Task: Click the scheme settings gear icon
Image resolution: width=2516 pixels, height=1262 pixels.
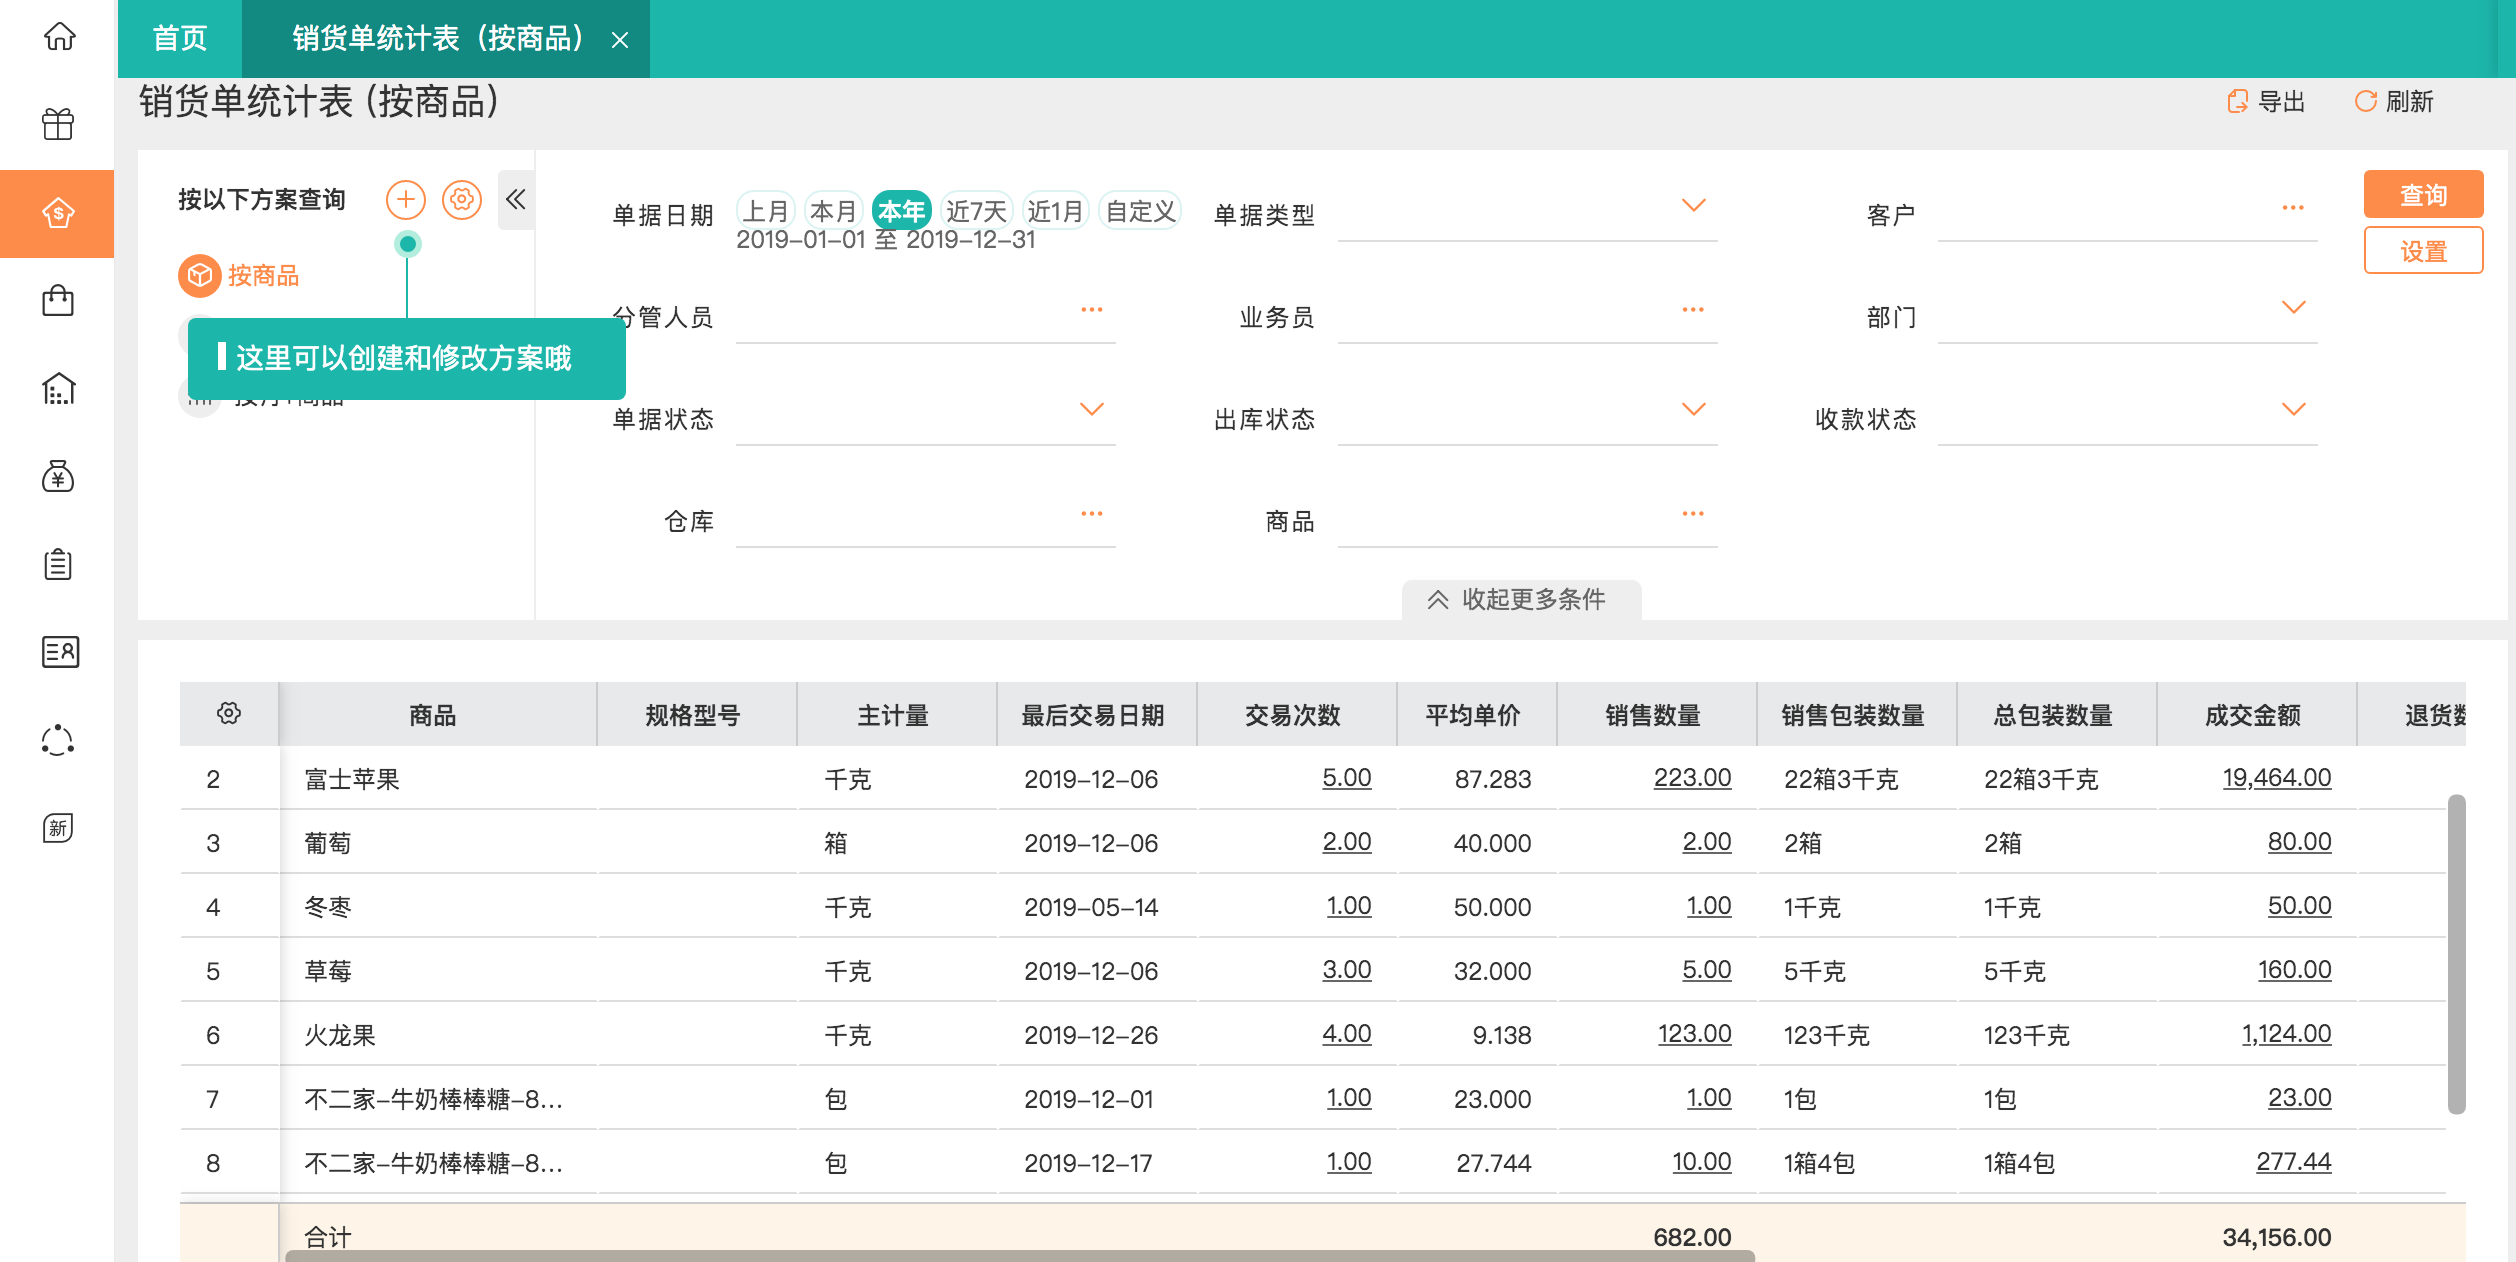Action: [462, 195]
